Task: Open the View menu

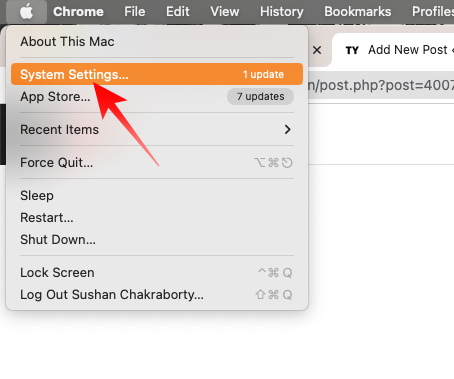Action: point(225,12)
